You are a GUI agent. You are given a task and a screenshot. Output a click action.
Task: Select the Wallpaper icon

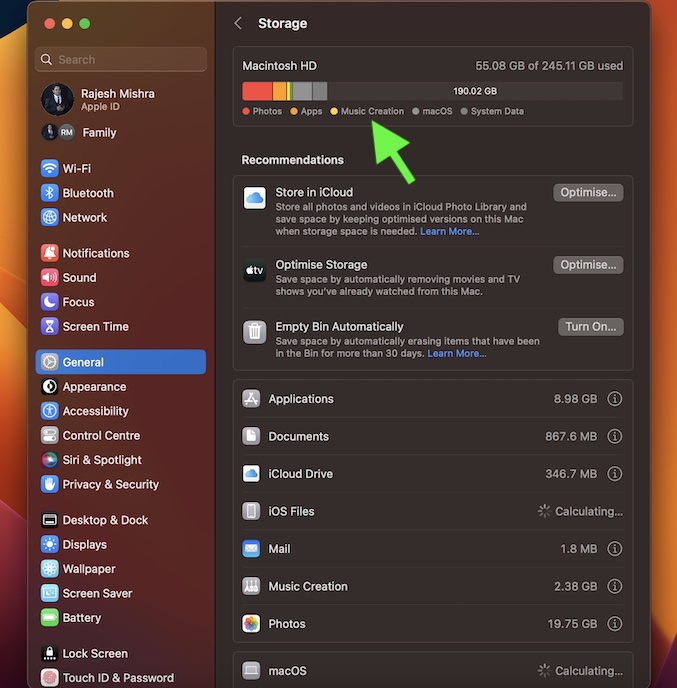click(x=50, y=569)
